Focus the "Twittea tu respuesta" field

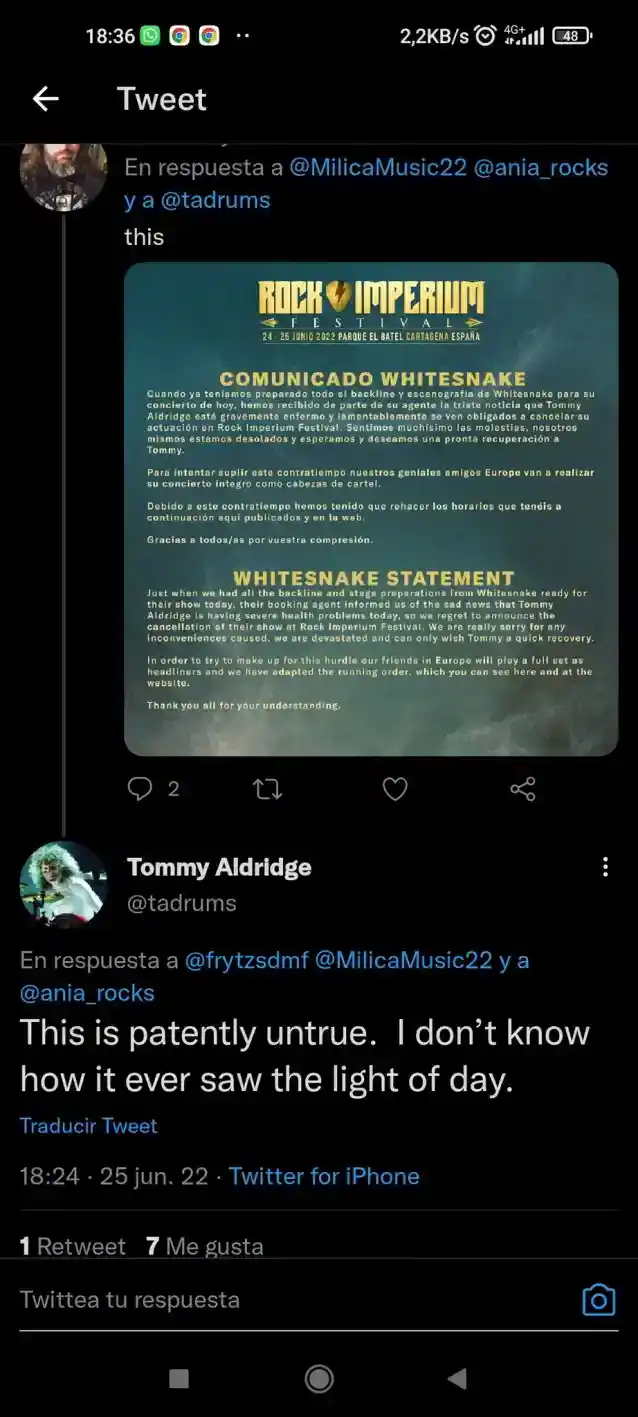[x=290, y=1300]
